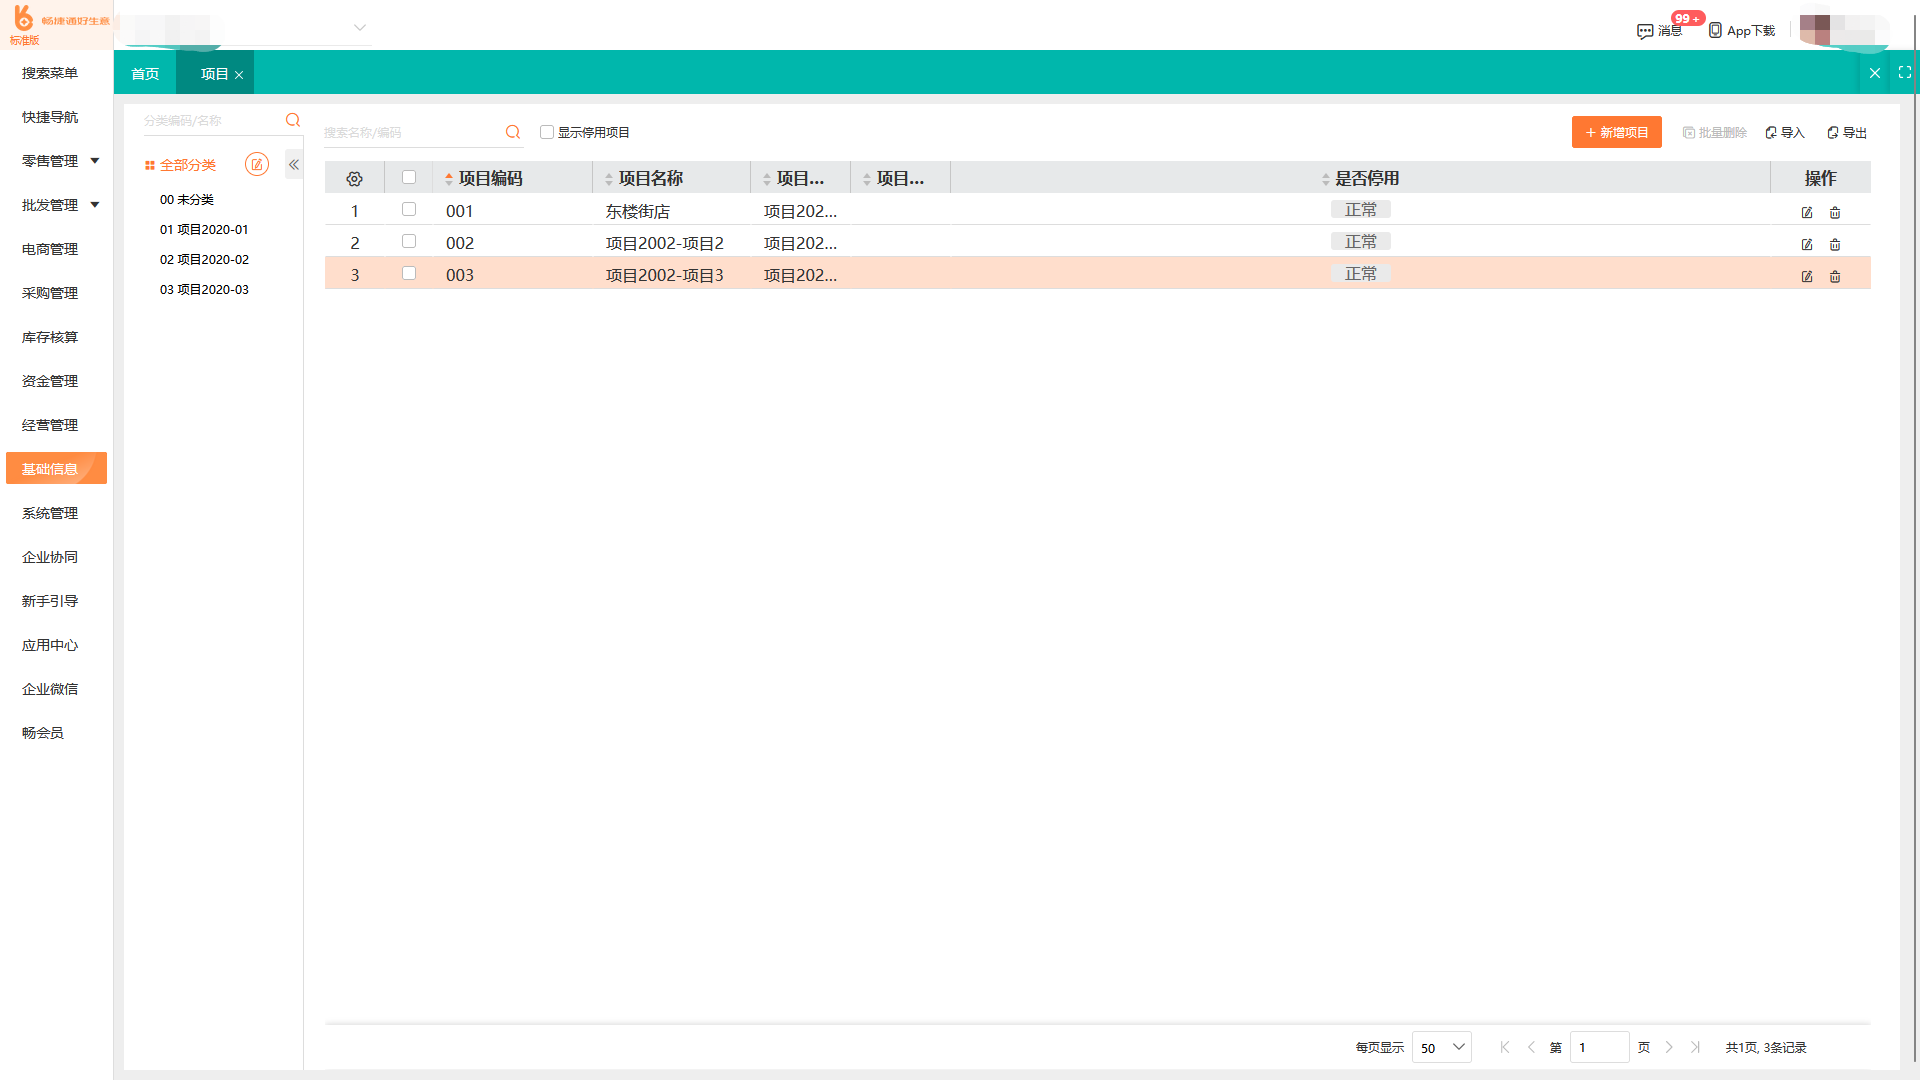Toggle the 显示停用项目 checkbox
The width and height of the screenshot is (1920, 1080).
tap(546, 132)
